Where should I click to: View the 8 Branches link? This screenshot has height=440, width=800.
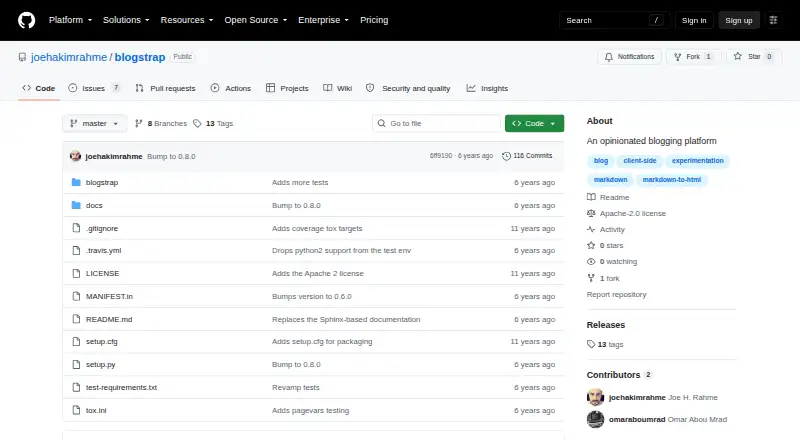click(x=161, y=124)
